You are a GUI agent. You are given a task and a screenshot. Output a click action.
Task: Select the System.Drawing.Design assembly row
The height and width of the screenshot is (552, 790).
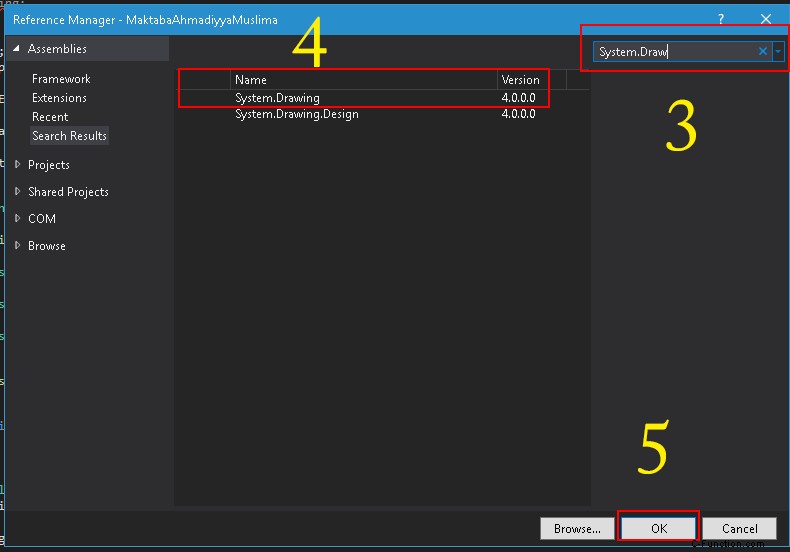pos(296,114)
